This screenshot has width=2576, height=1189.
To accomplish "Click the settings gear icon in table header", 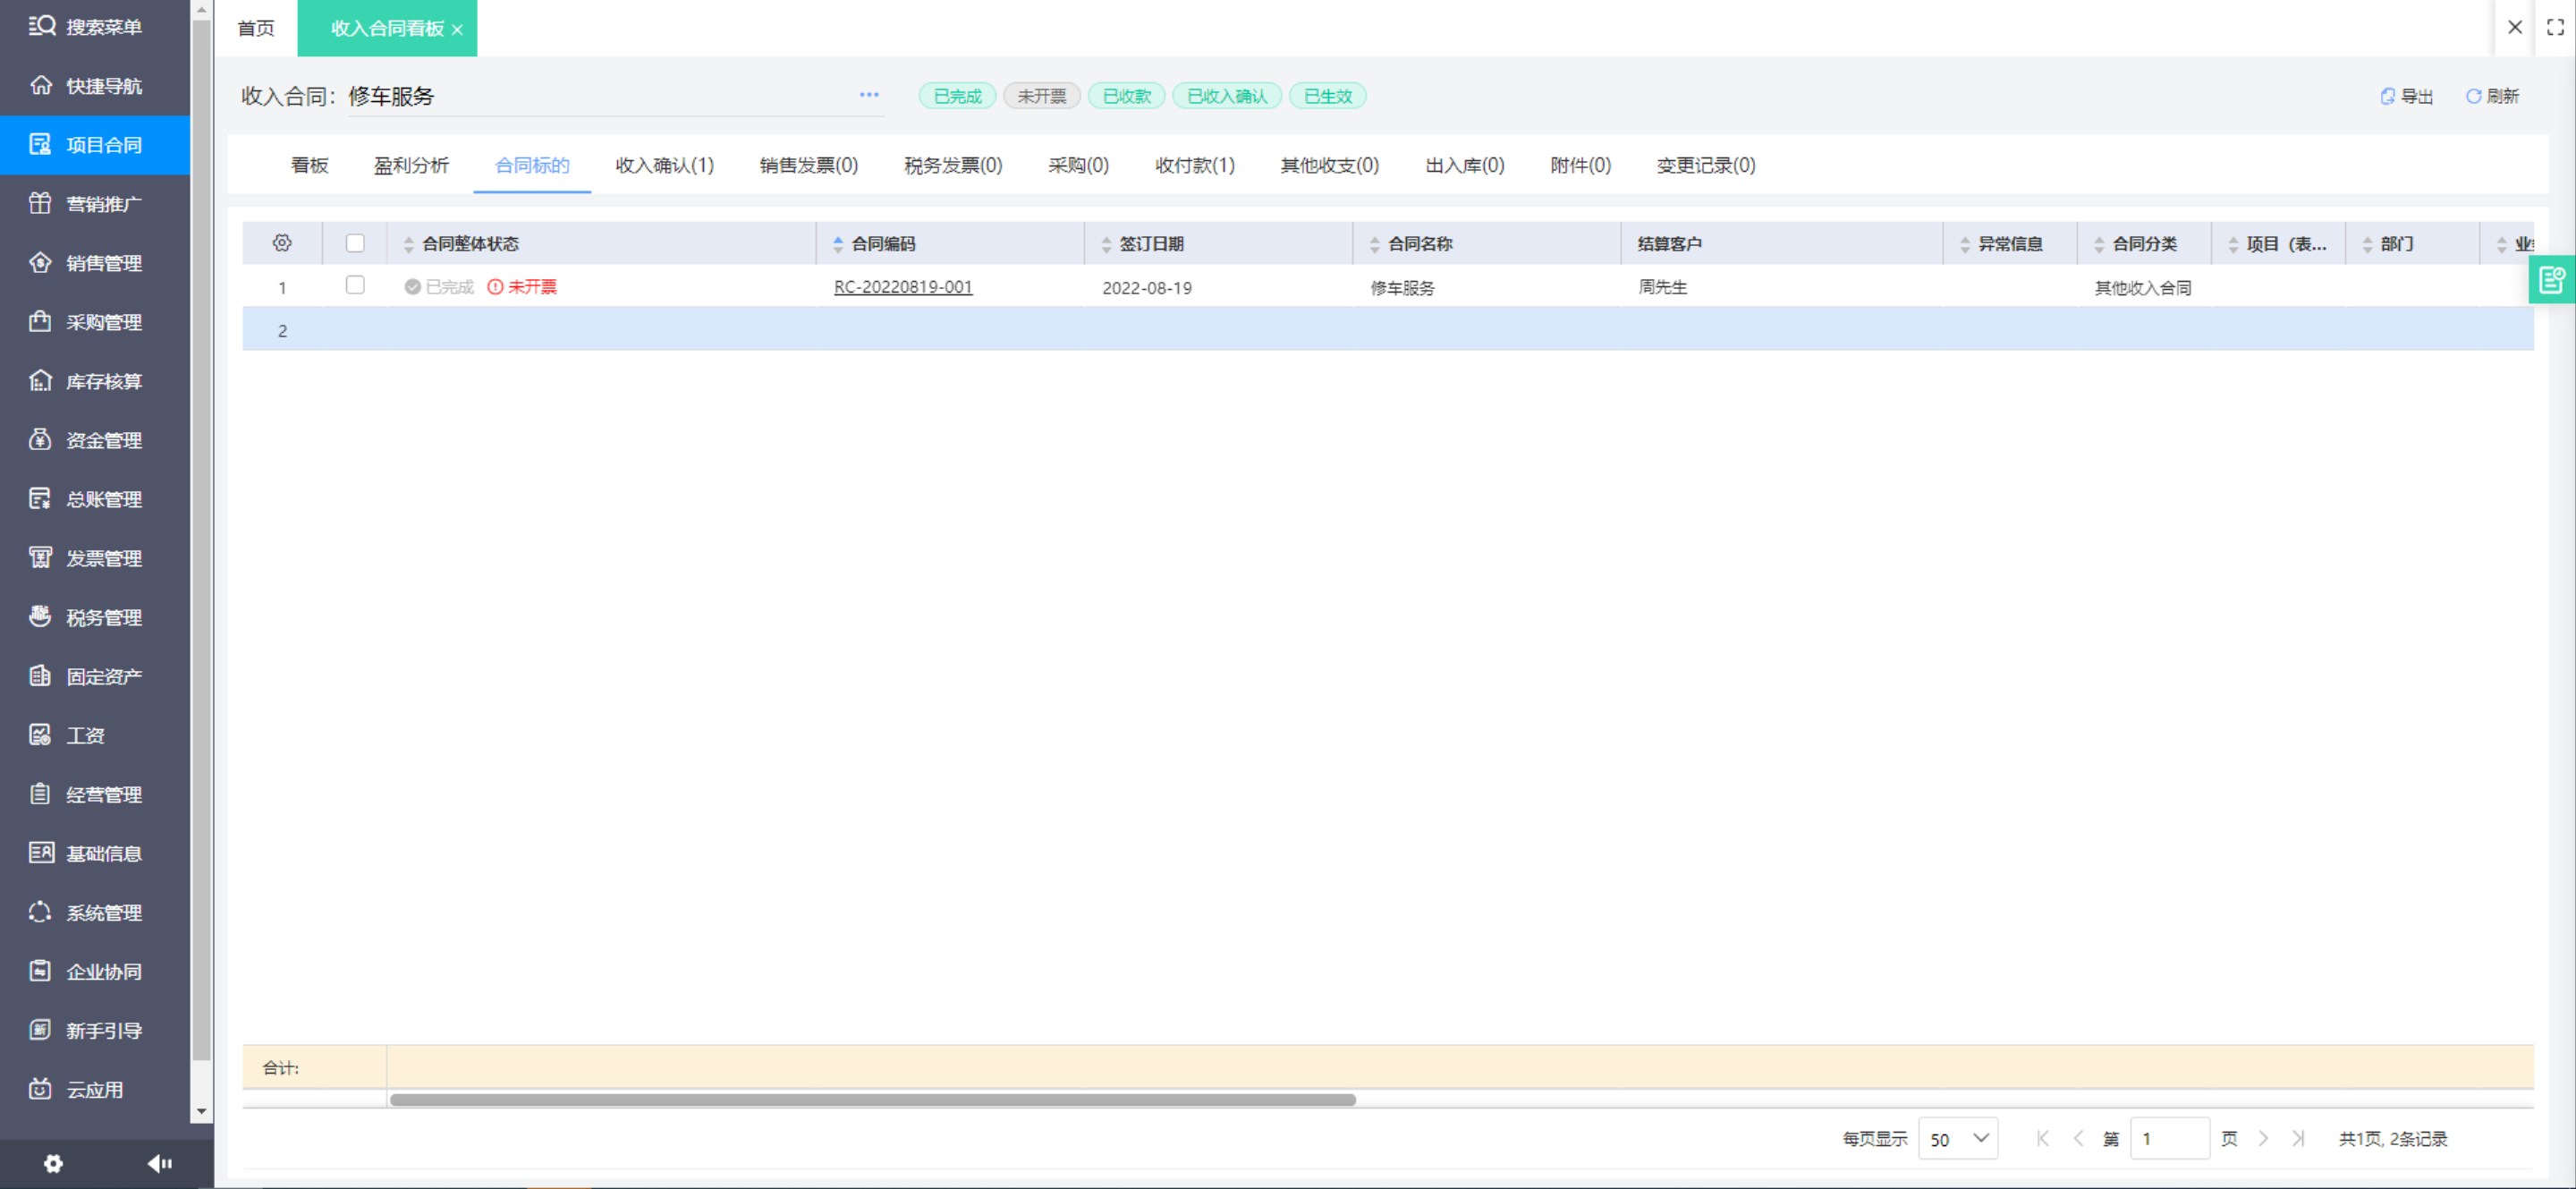I will coord(283,243).
